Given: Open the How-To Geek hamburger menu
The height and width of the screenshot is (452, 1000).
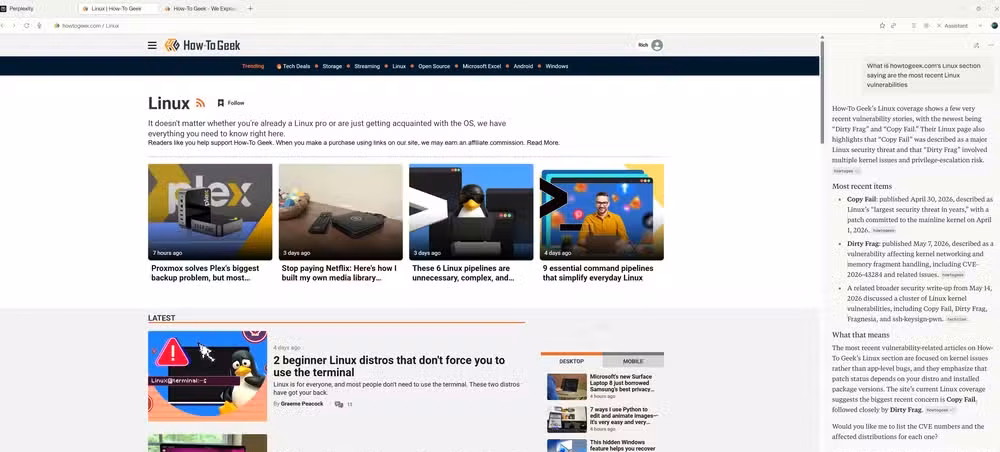Looking at the screenshot, I should tap(152, 45).
